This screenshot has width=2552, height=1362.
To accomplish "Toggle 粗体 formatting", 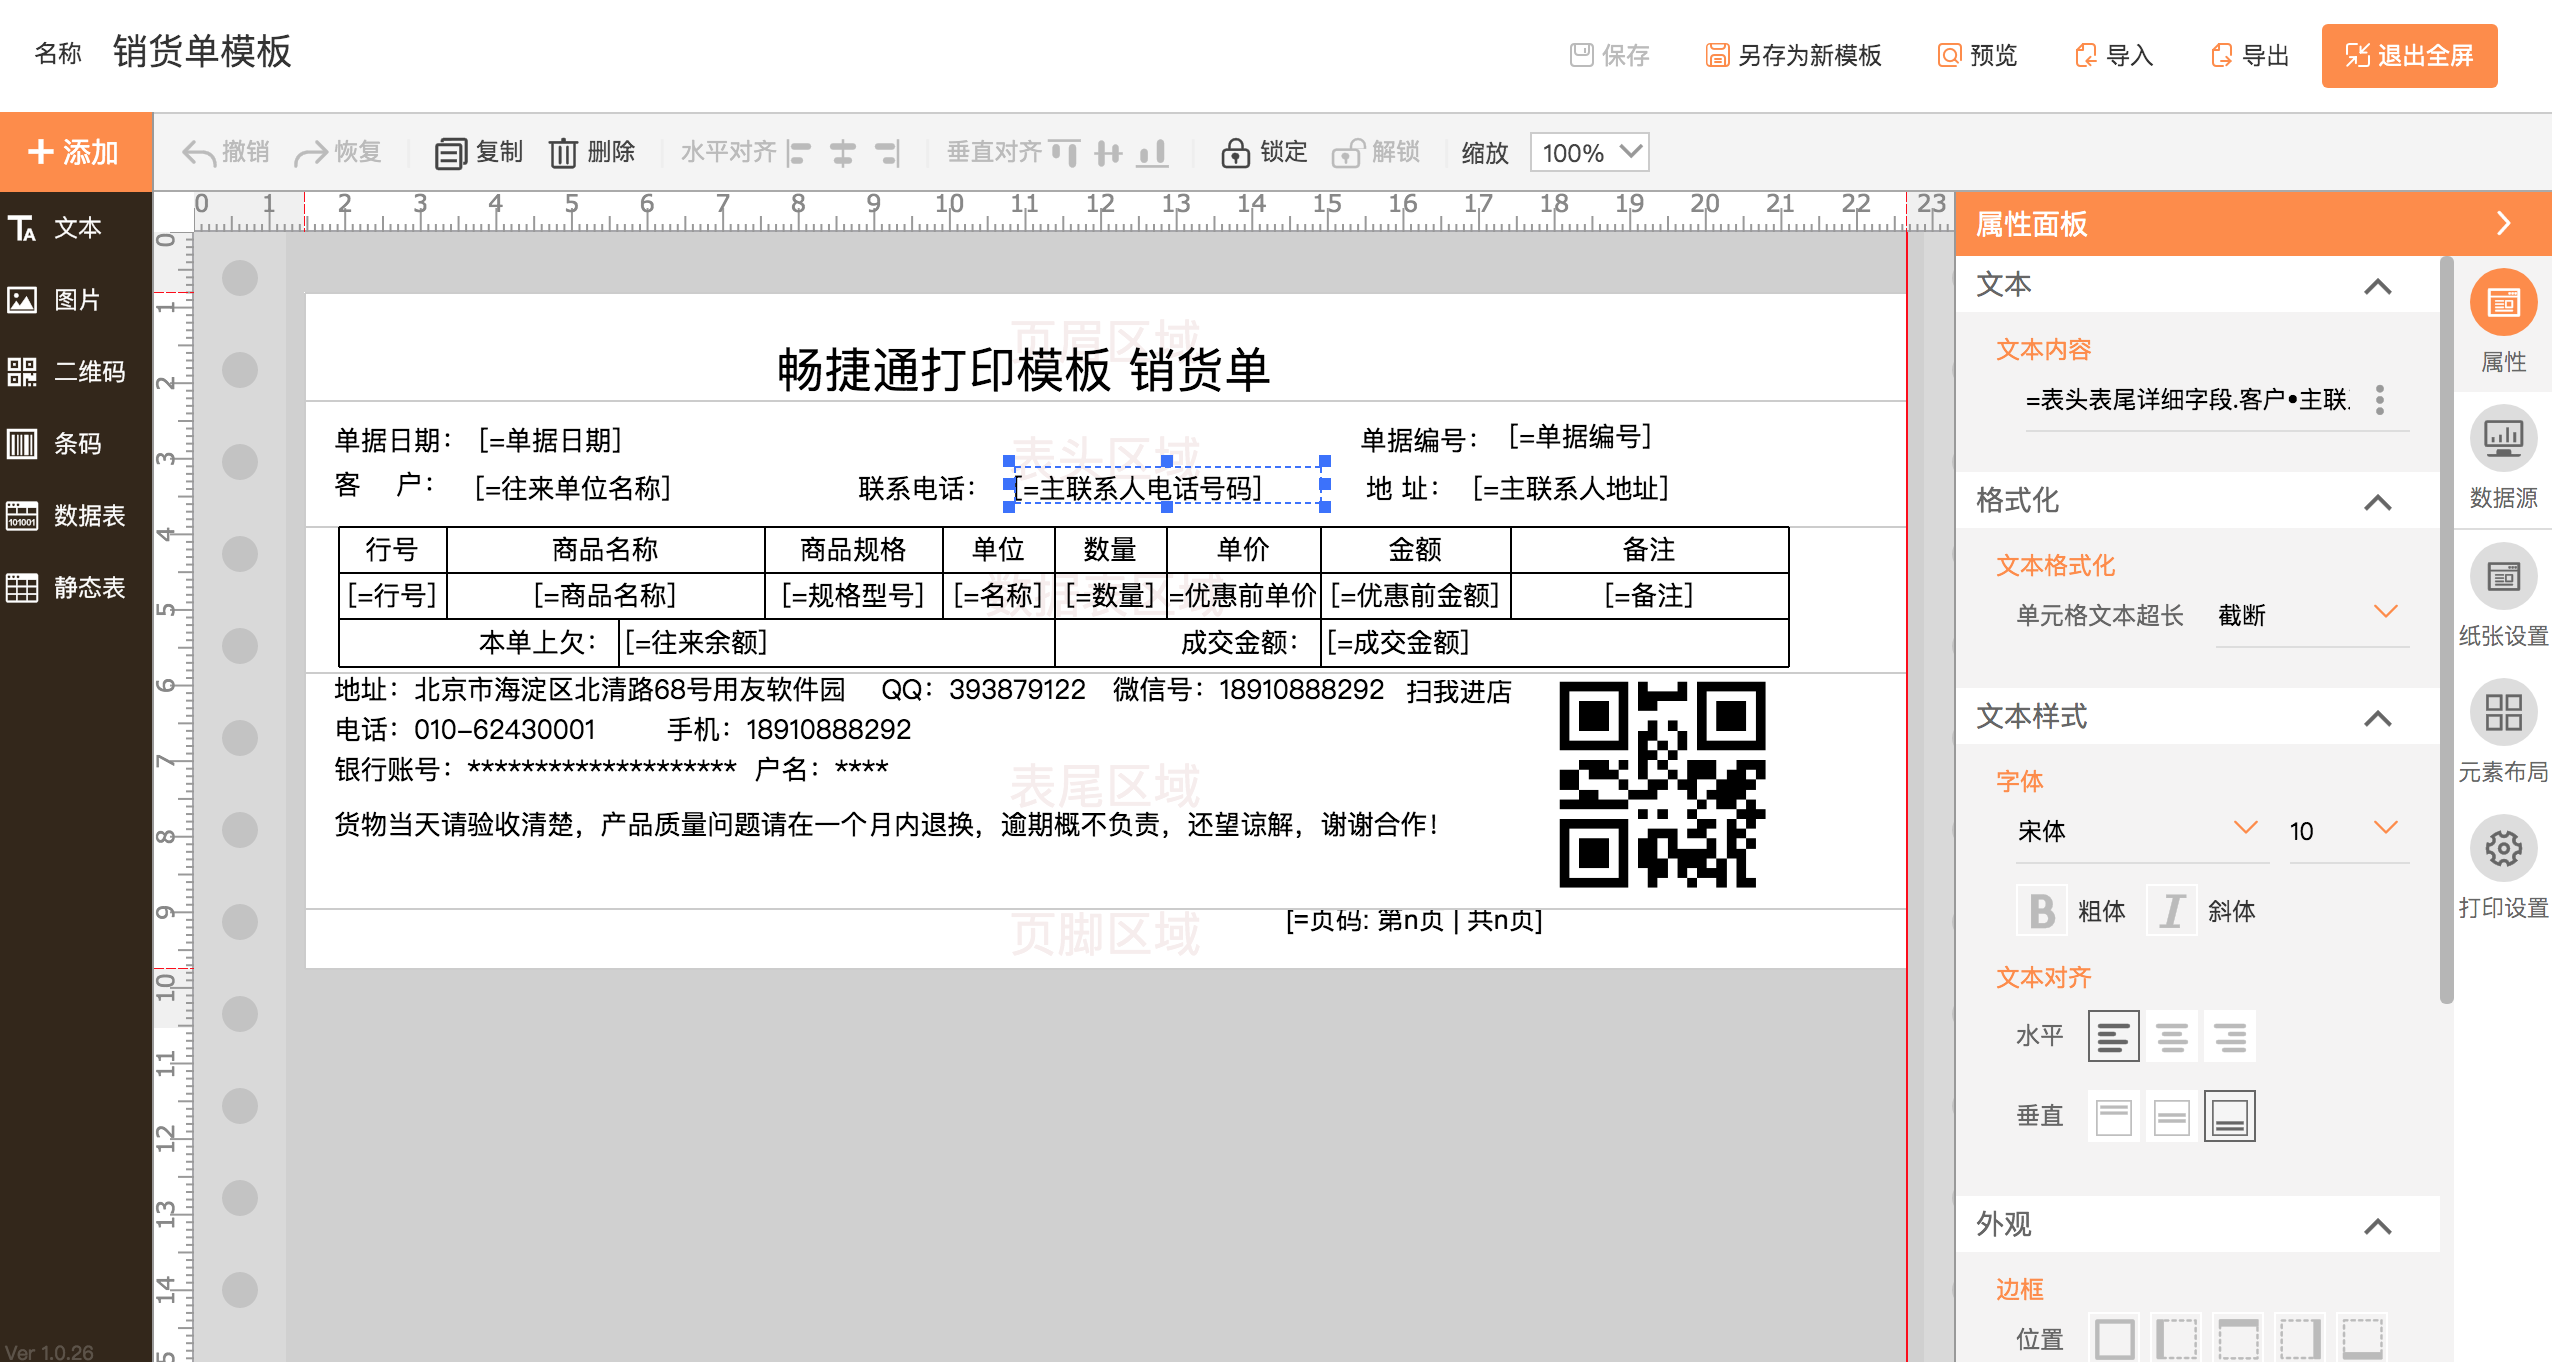I will click(2039, 911).
